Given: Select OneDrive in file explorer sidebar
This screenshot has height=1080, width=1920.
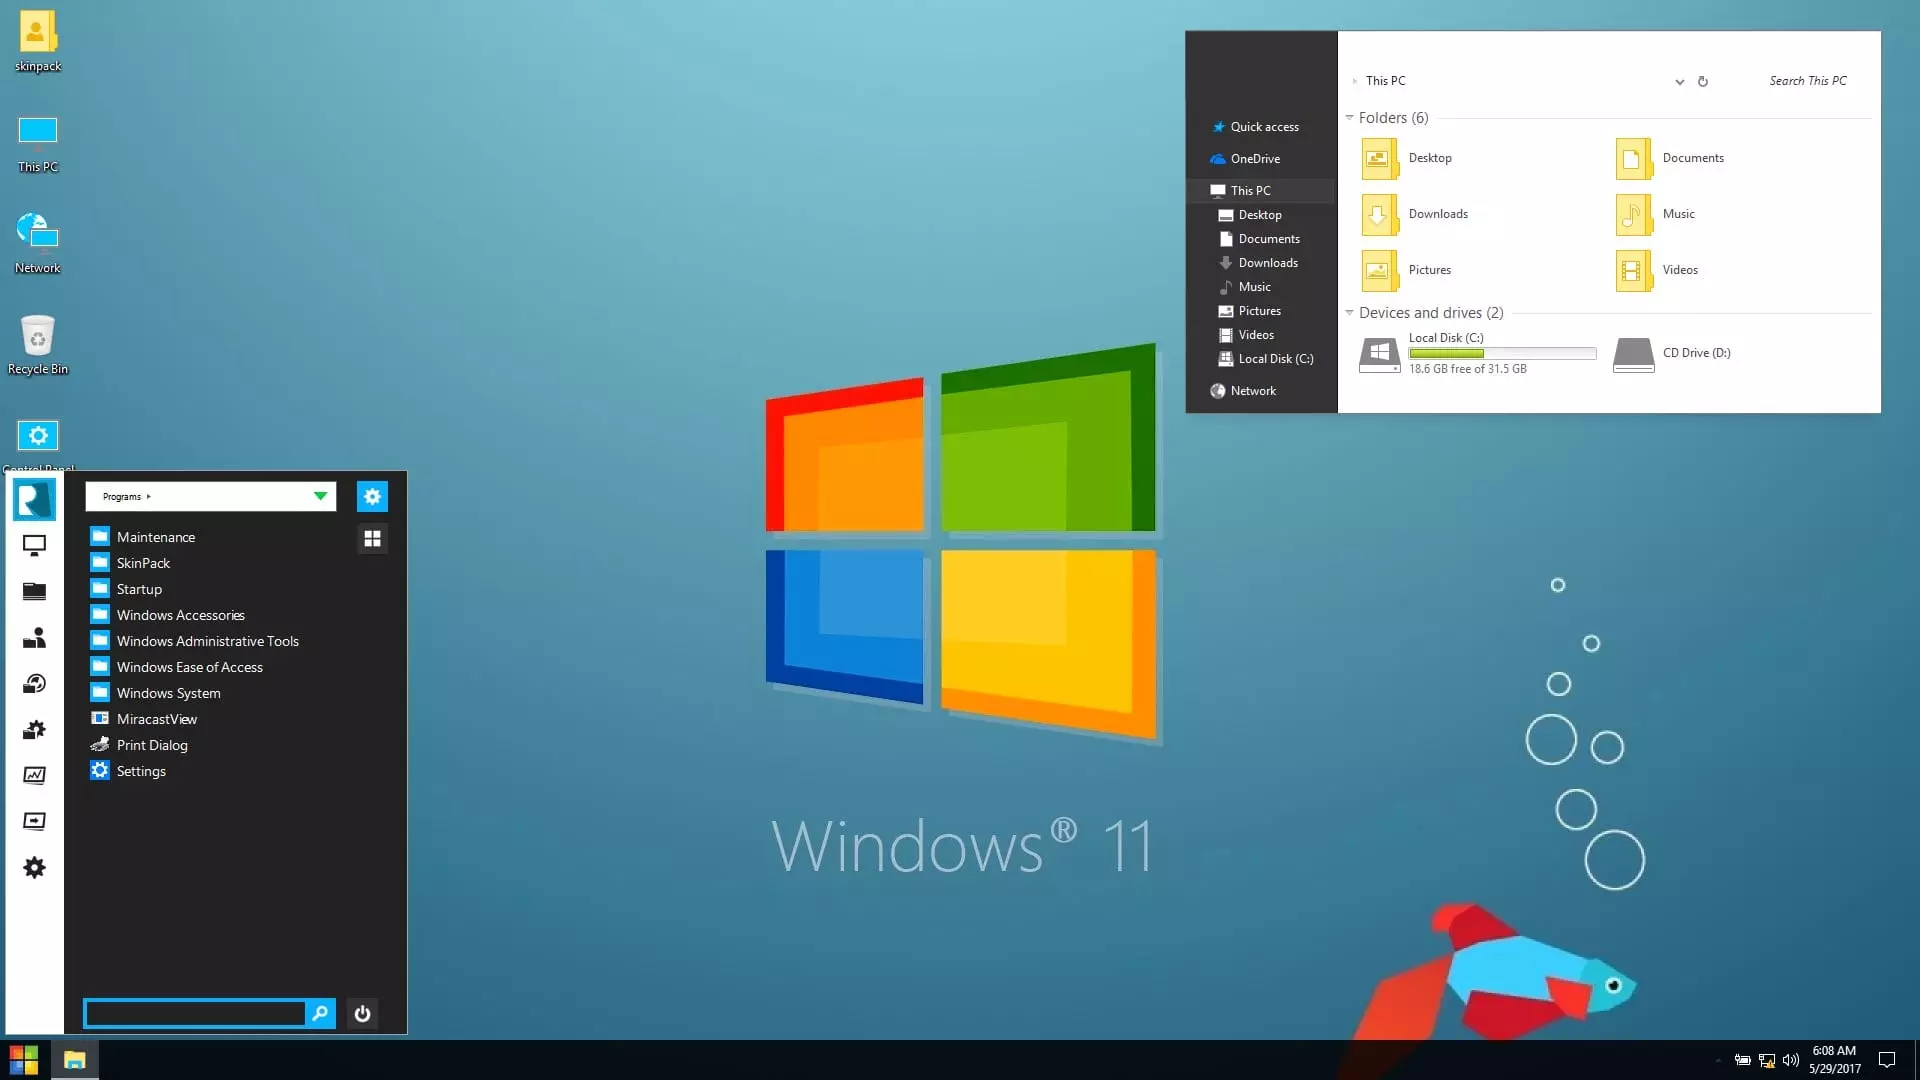Looking at the screenshot, I should tap(1254, 158).
